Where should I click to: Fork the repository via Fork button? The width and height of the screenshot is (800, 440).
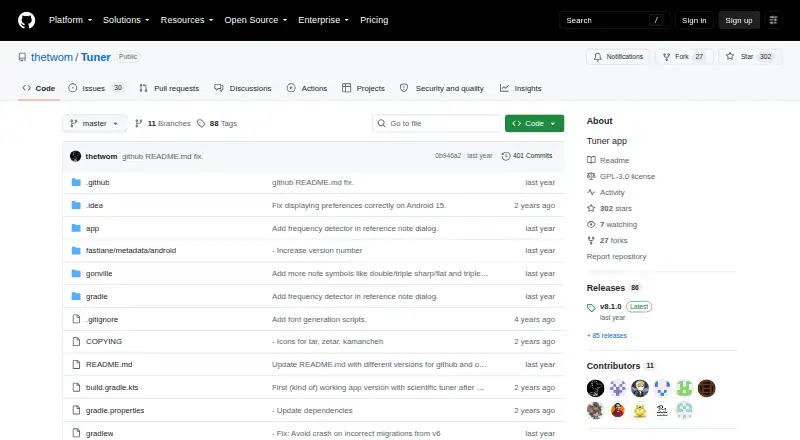coord(684,57)
